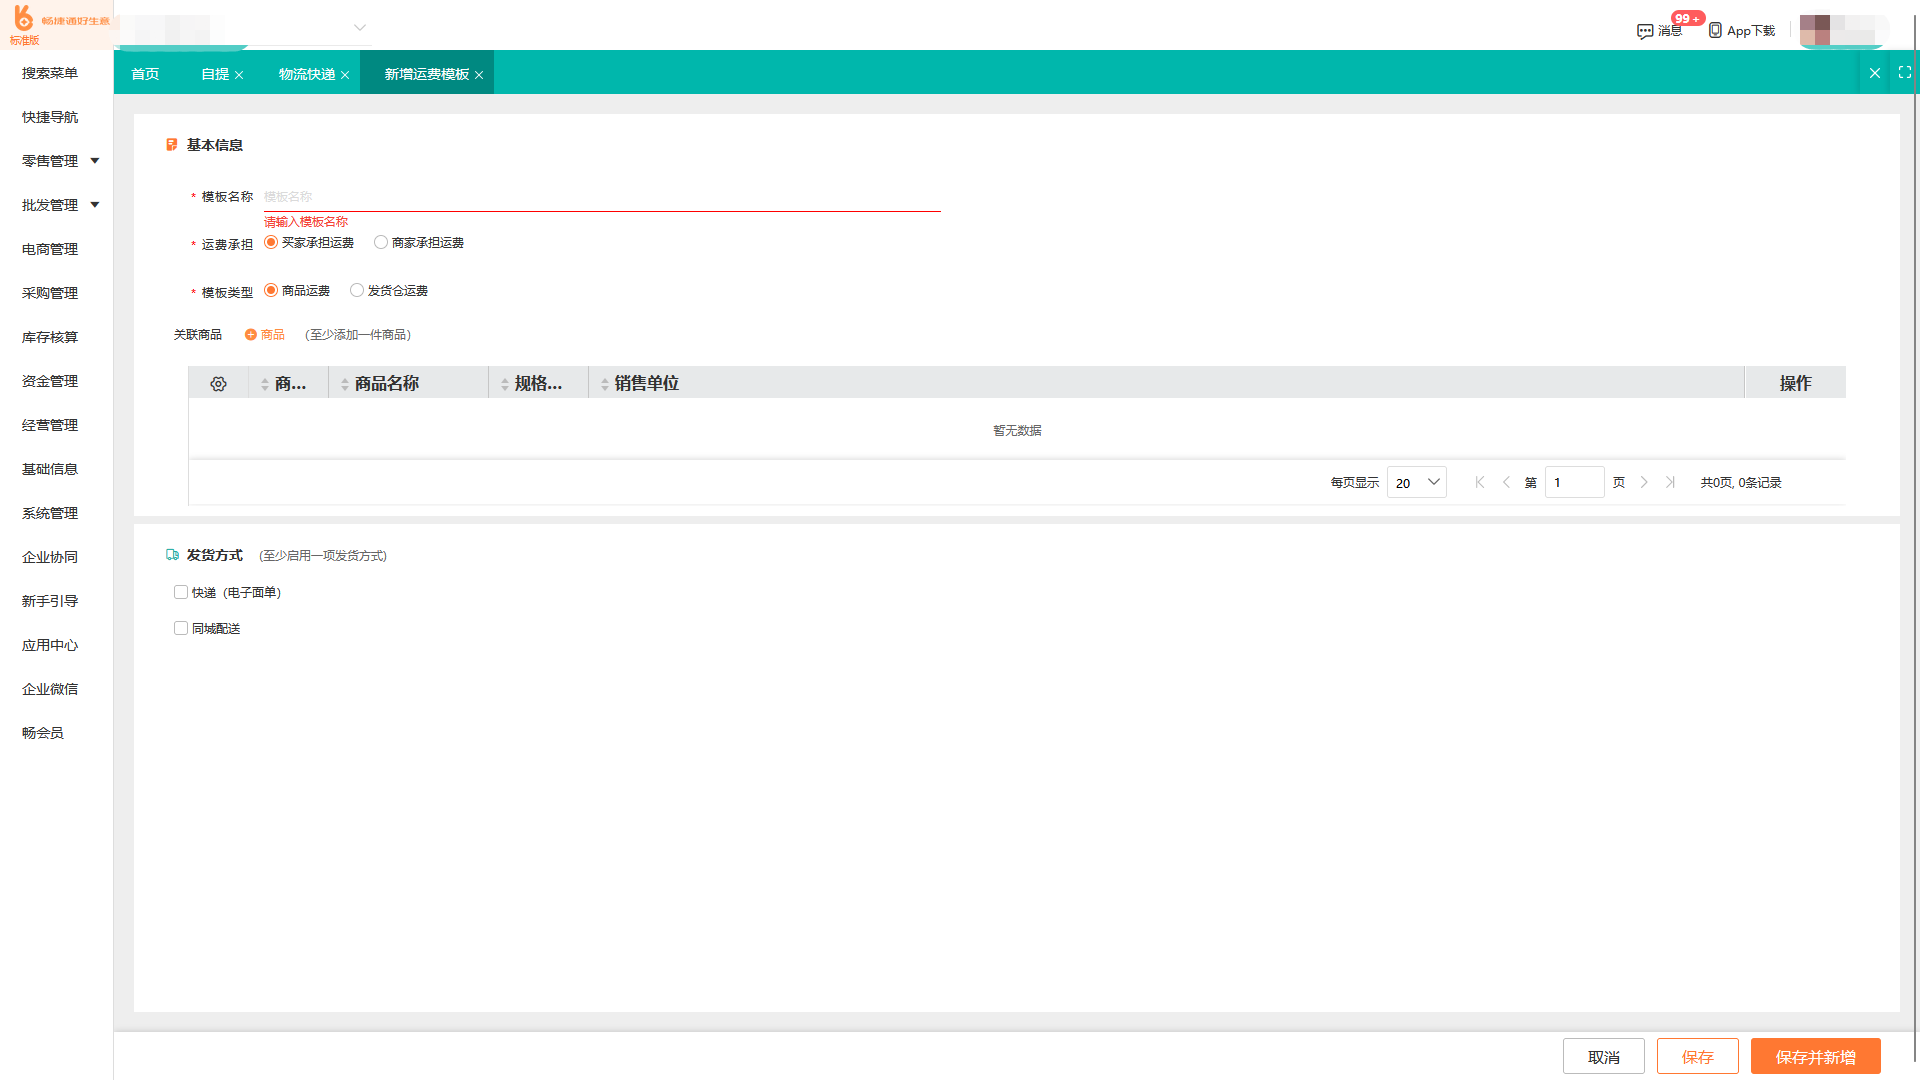Click the document icon next to 发货方式
Viewport: 1920px width, 1080px height.
click(x=173, y=554)
